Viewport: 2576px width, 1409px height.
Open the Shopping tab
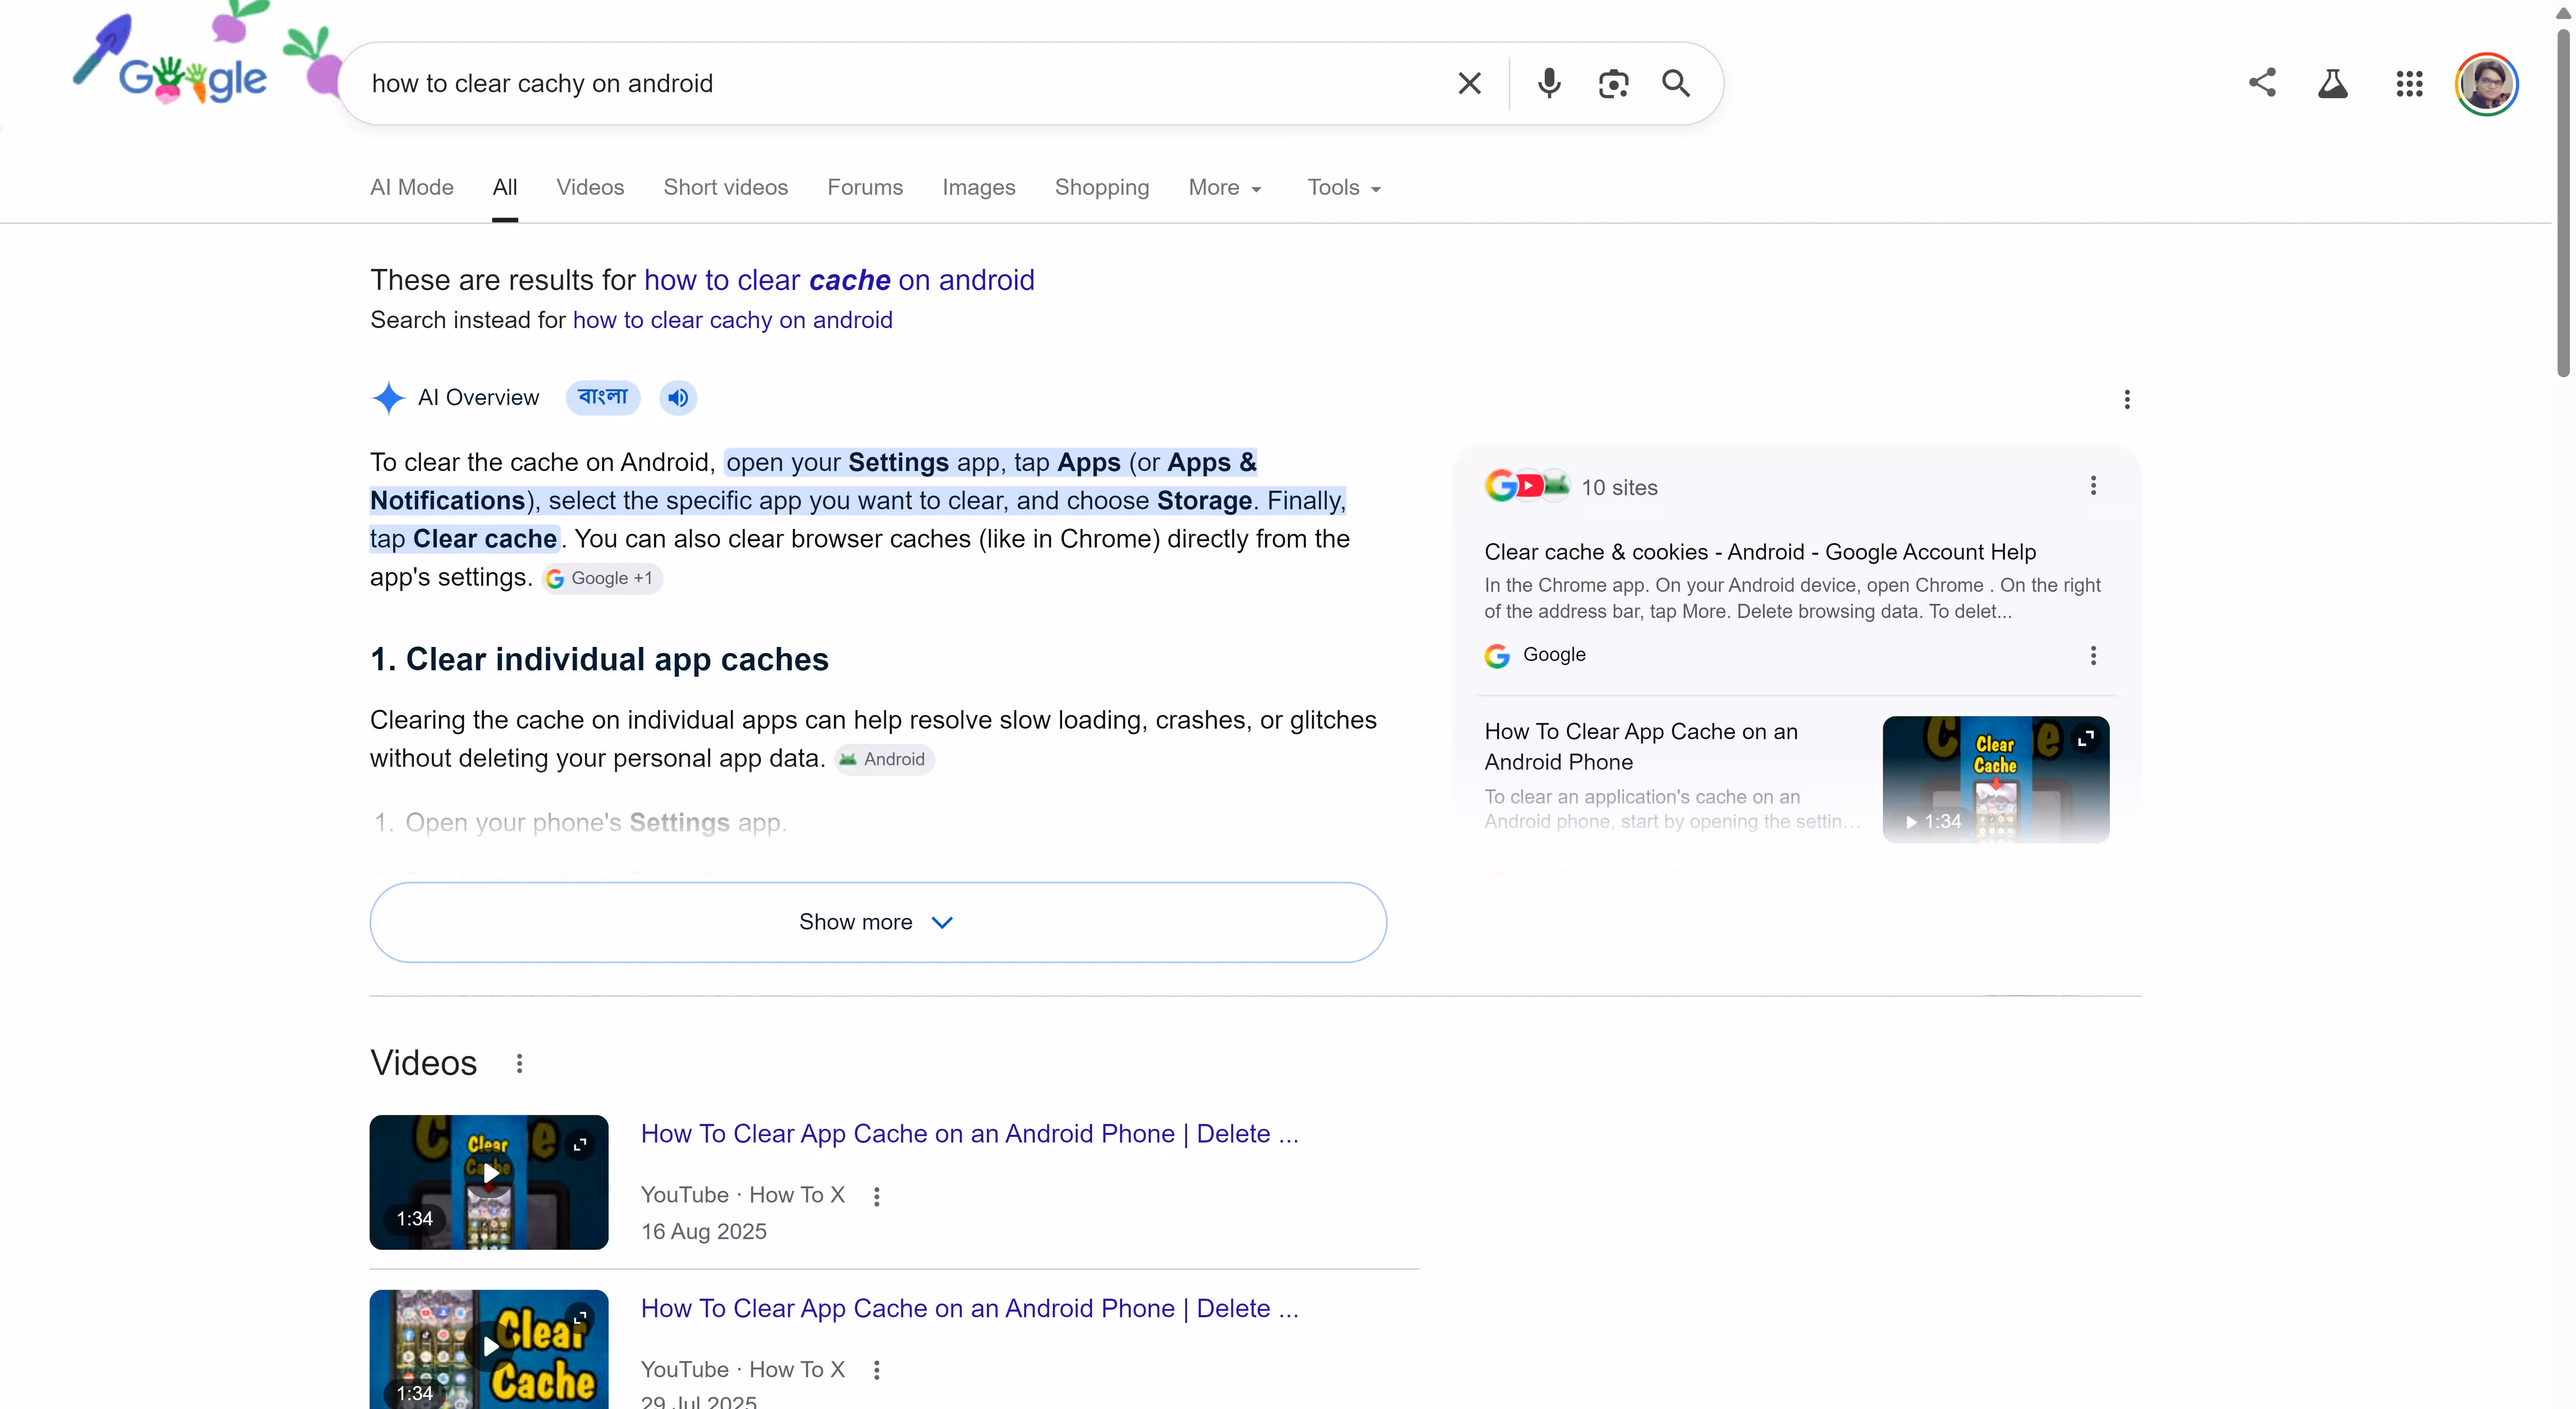pyautogui.click(x=1102, y=188)
